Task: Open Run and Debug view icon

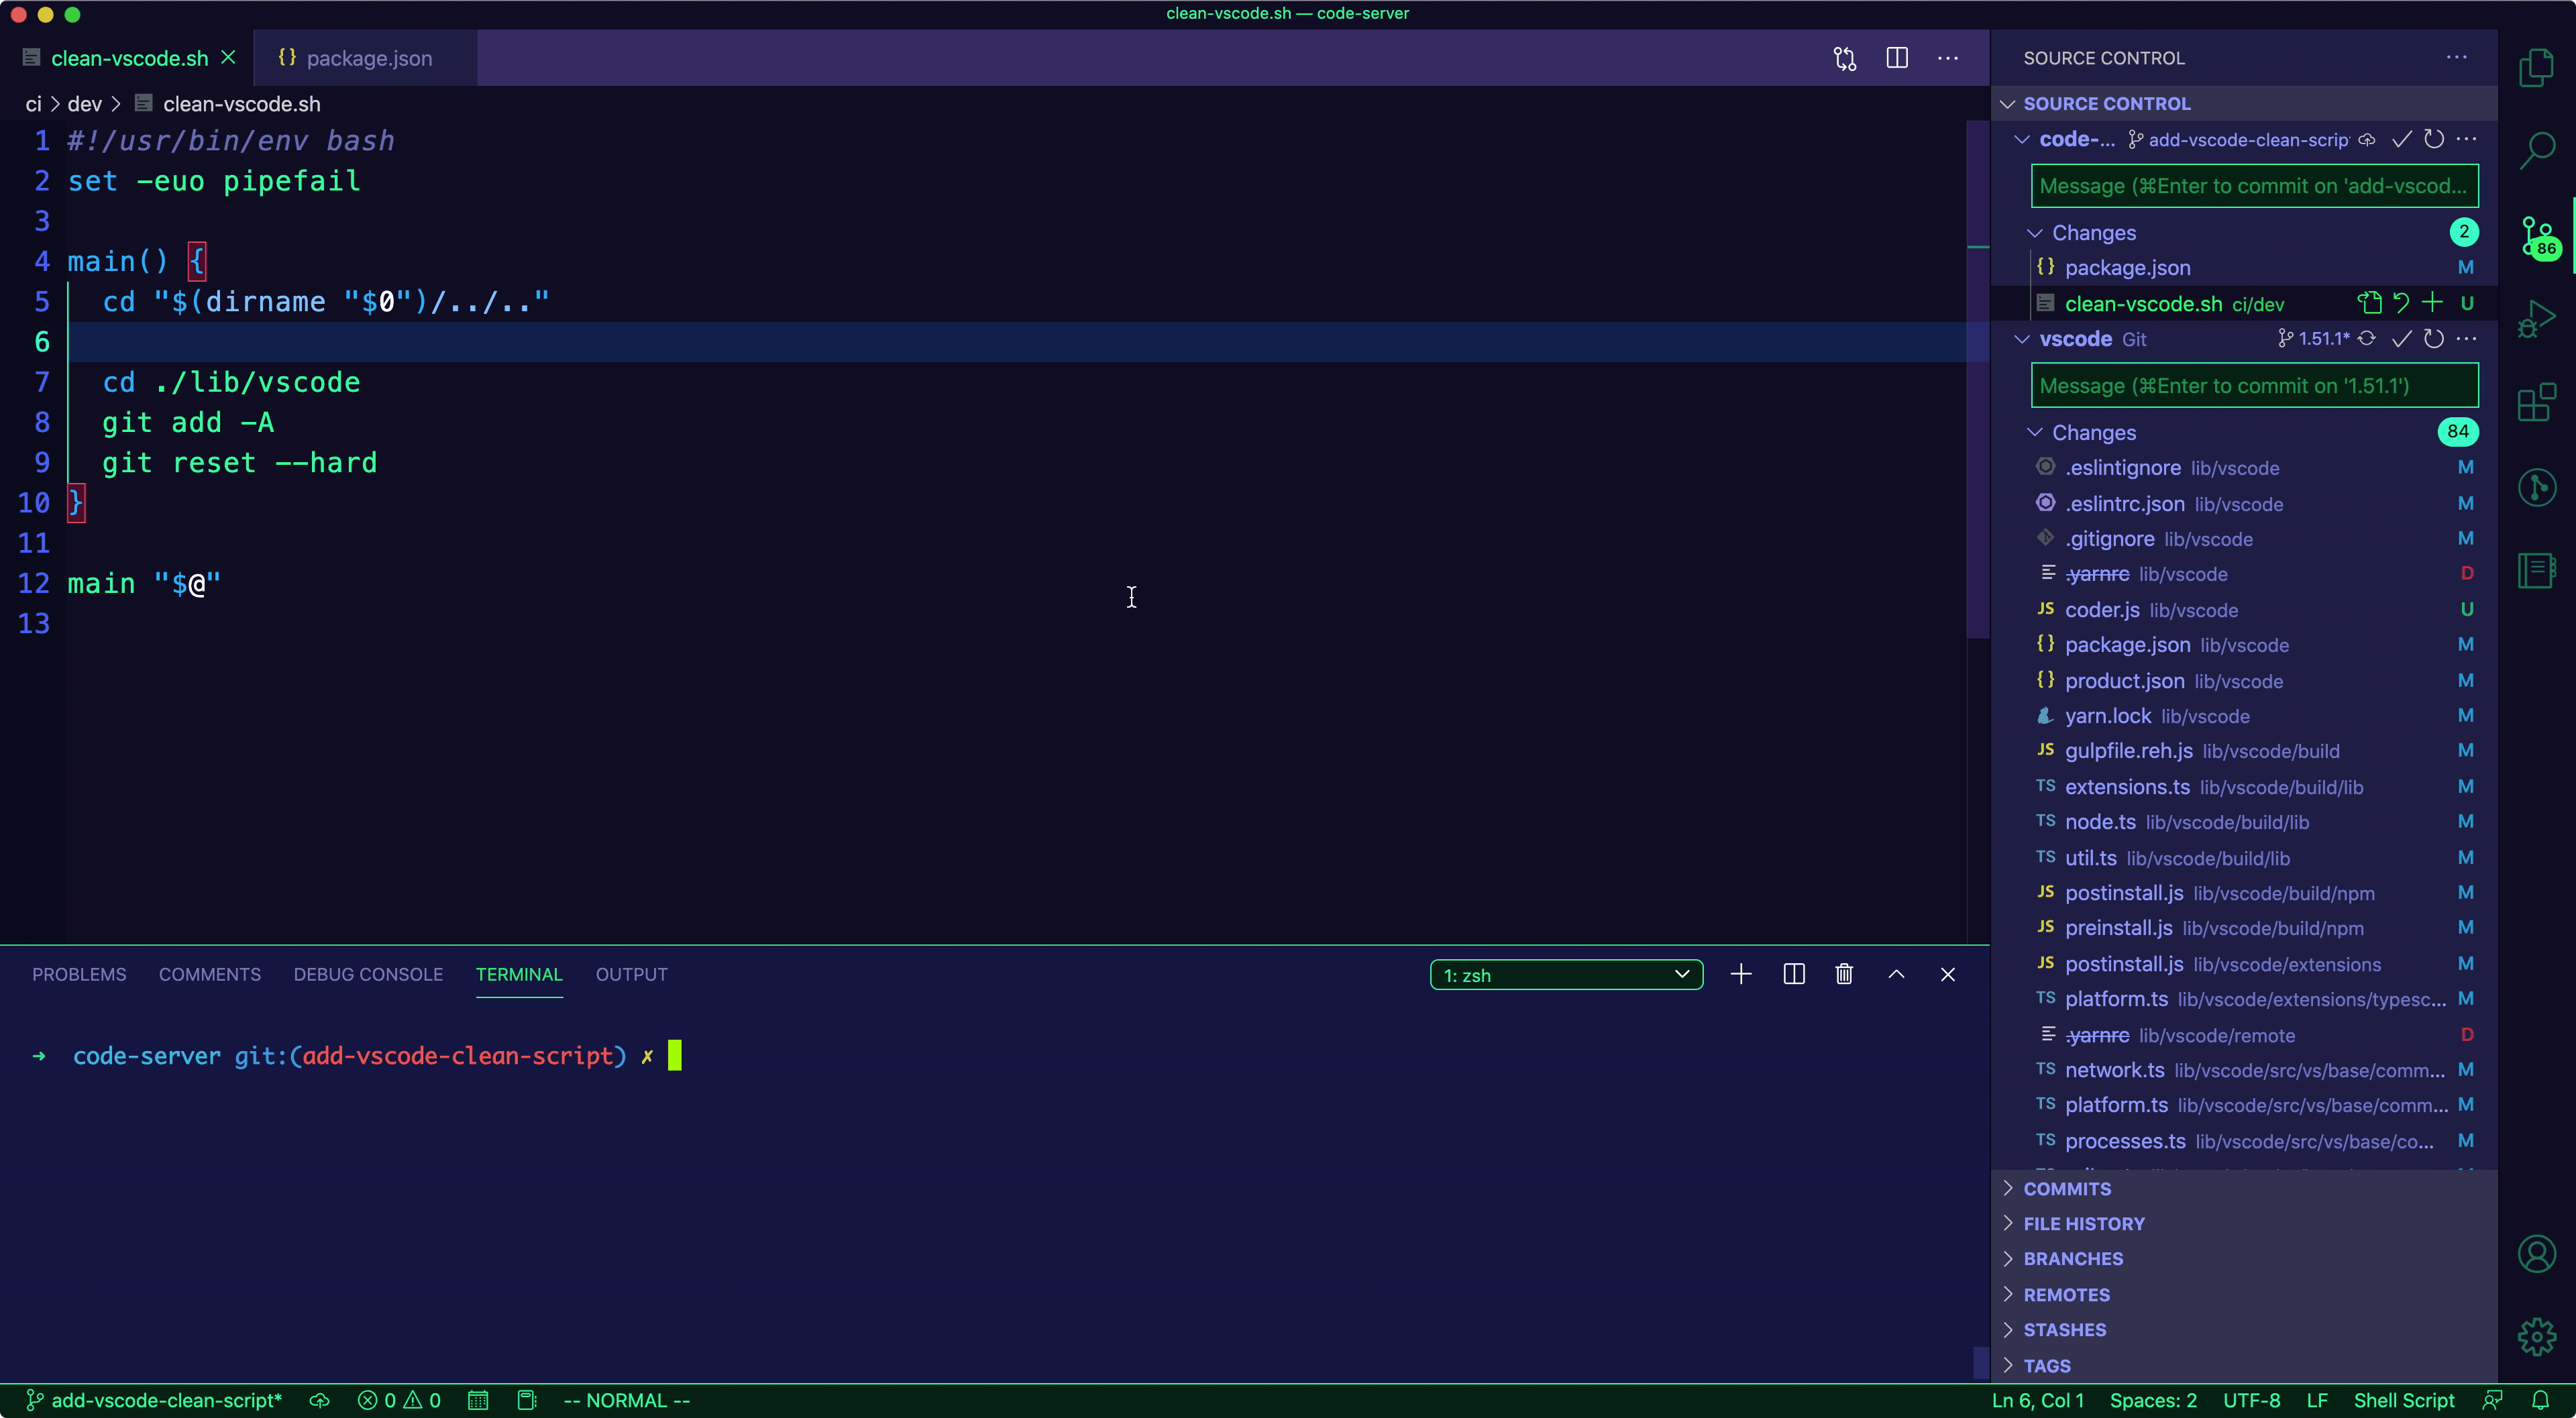Action: tap(2536, 320)
